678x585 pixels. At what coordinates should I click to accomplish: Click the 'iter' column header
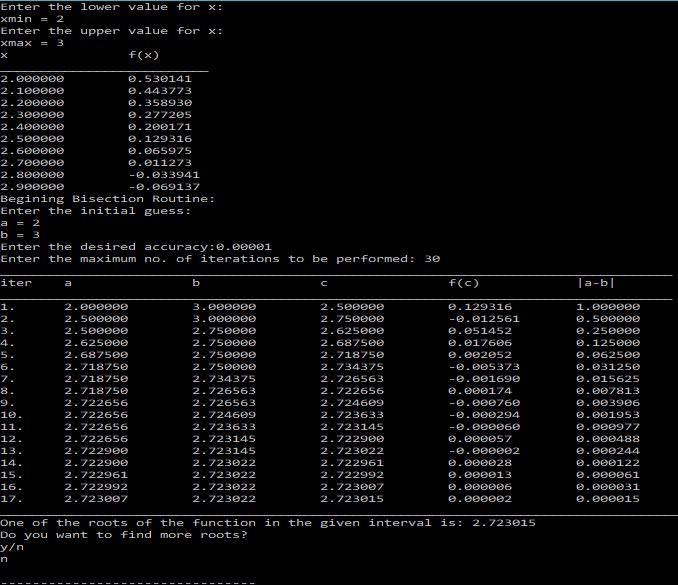click(17, 283)
